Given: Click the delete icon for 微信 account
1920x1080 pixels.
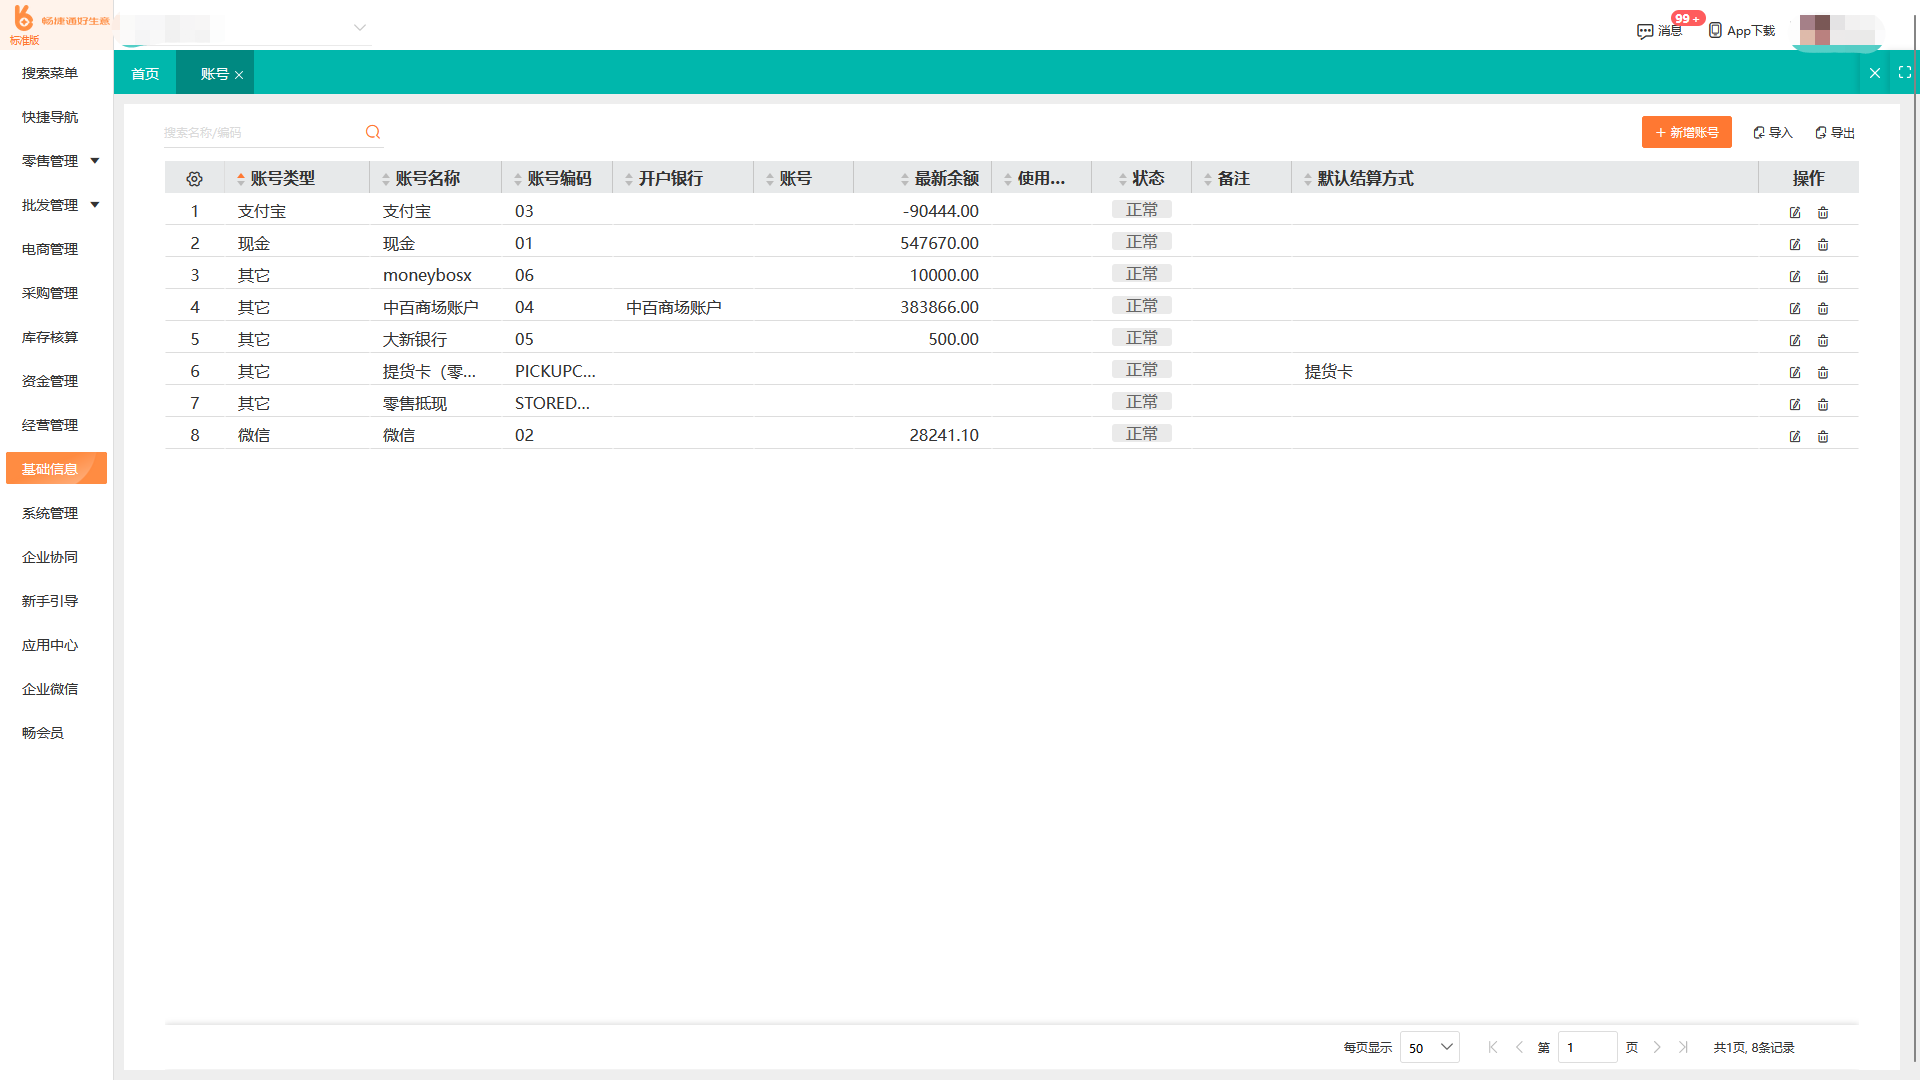Looking at the screenshot, I should click(x=1824, y=434).
